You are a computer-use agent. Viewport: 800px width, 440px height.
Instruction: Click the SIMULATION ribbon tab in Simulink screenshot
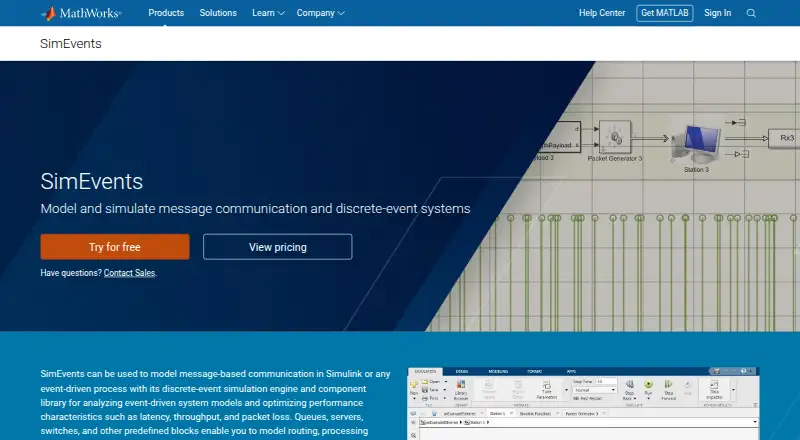point(425,371)
